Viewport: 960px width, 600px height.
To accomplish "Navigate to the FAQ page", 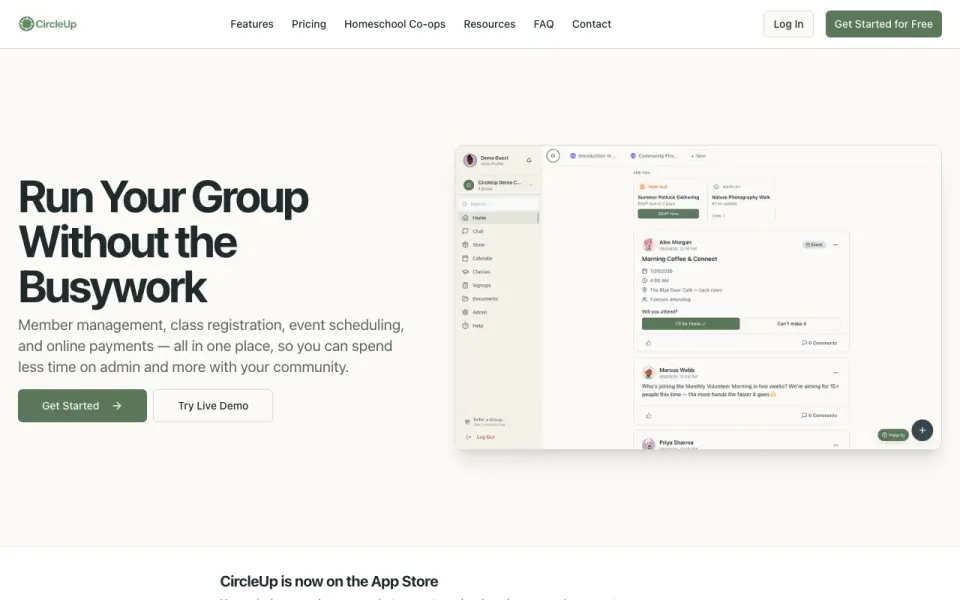I will click(x=544, y=24).
